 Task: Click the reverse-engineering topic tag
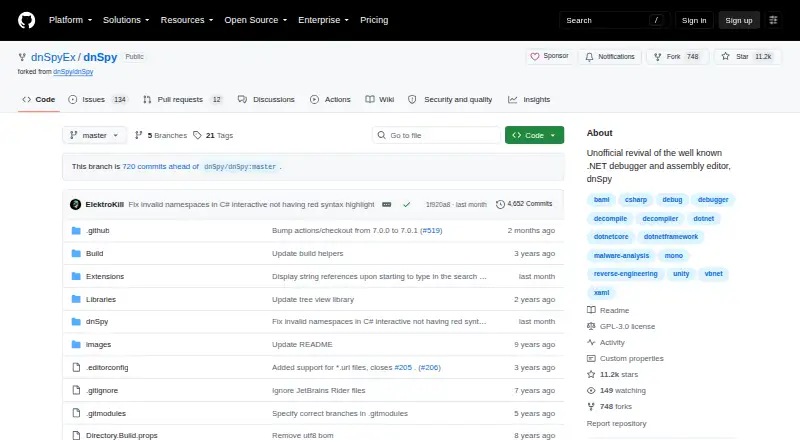click(626, 274)
